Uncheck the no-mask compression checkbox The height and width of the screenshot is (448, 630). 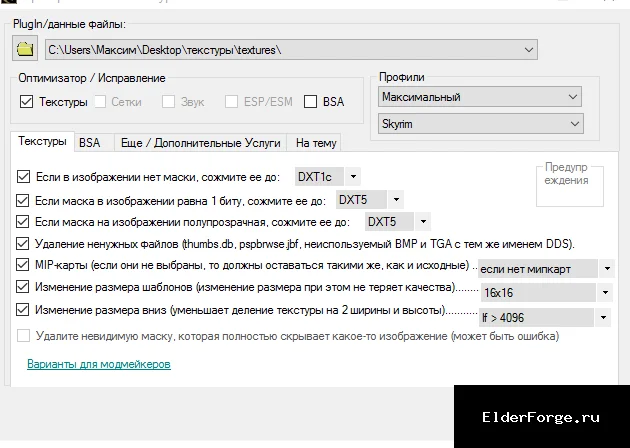[24, 176]
